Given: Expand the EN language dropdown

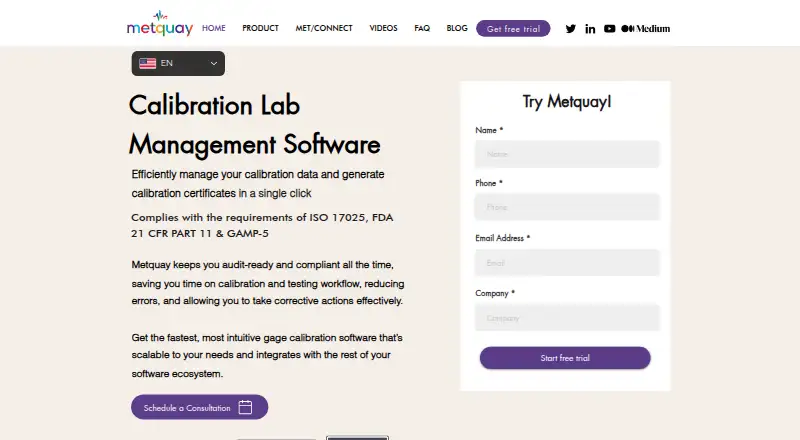Looking at the screenshot, I should pos(178,63).
